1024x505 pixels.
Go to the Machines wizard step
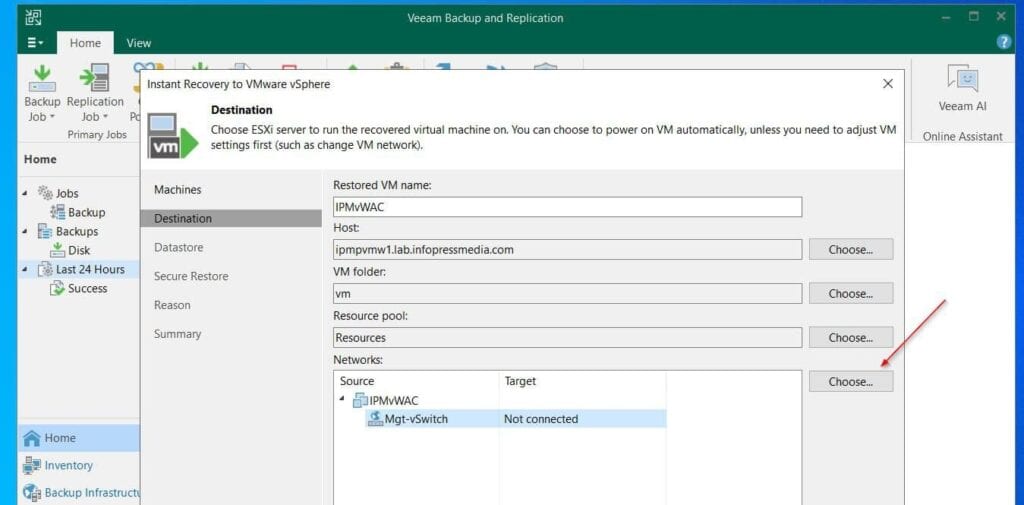[178, 189]
